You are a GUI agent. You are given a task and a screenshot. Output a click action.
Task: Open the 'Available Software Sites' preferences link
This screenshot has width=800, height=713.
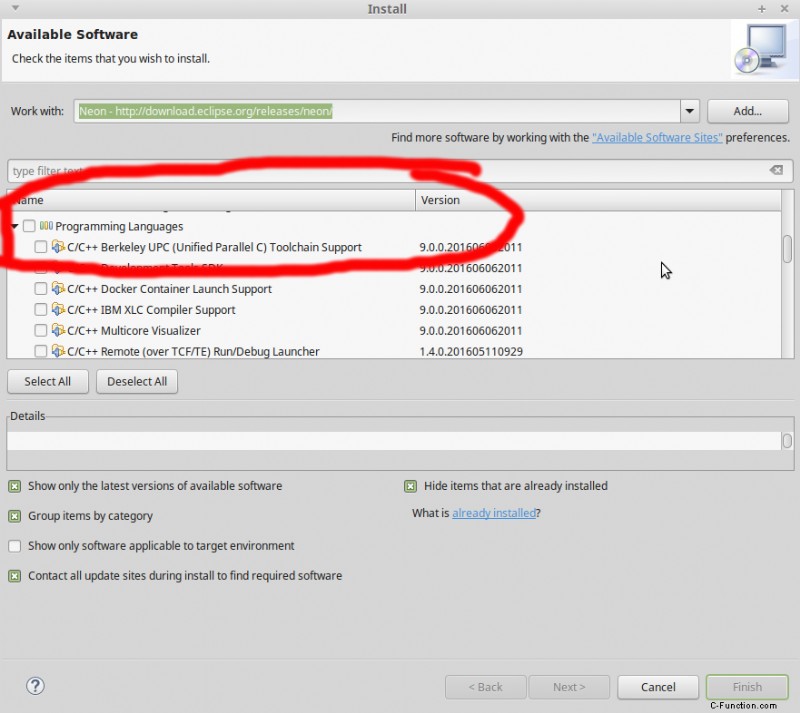[x=657, y=138]
